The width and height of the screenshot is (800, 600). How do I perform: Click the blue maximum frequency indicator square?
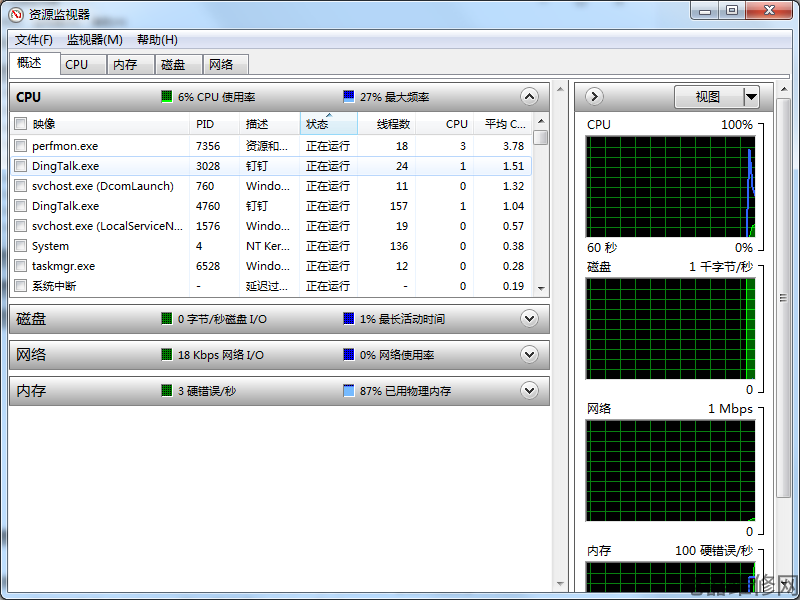[x=348, y=97]
